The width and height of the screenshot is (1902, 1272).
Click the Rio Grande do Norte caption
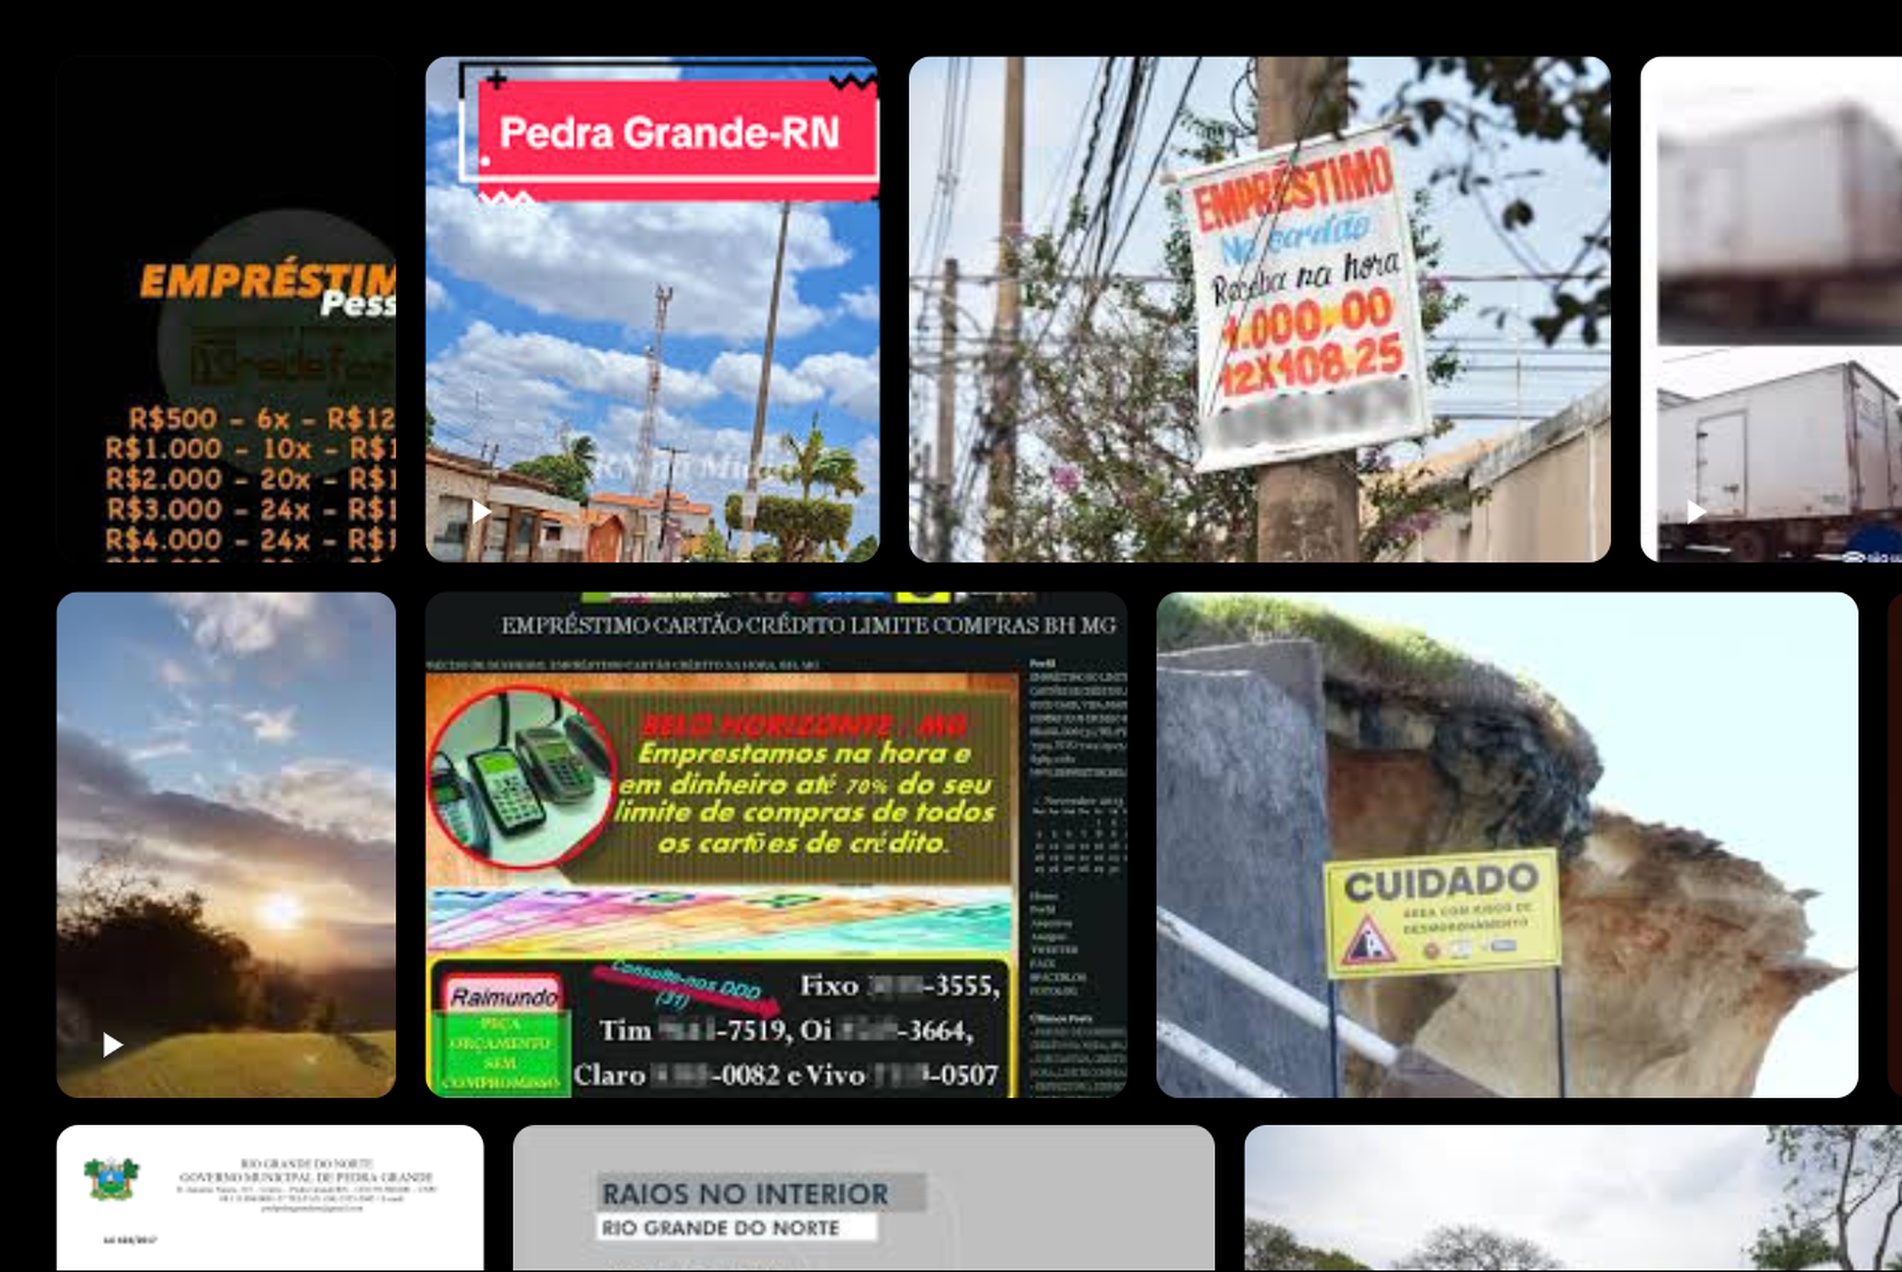(720, 1228)
